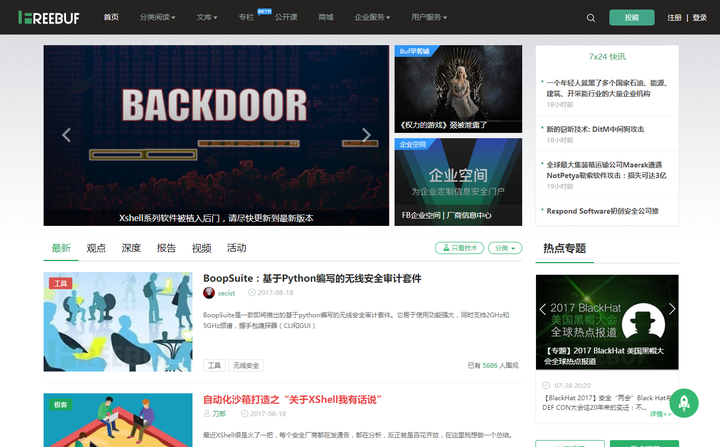720x447 pixels.
Task: Click next arrow on BlackHat banner
Action: [670, 309]
